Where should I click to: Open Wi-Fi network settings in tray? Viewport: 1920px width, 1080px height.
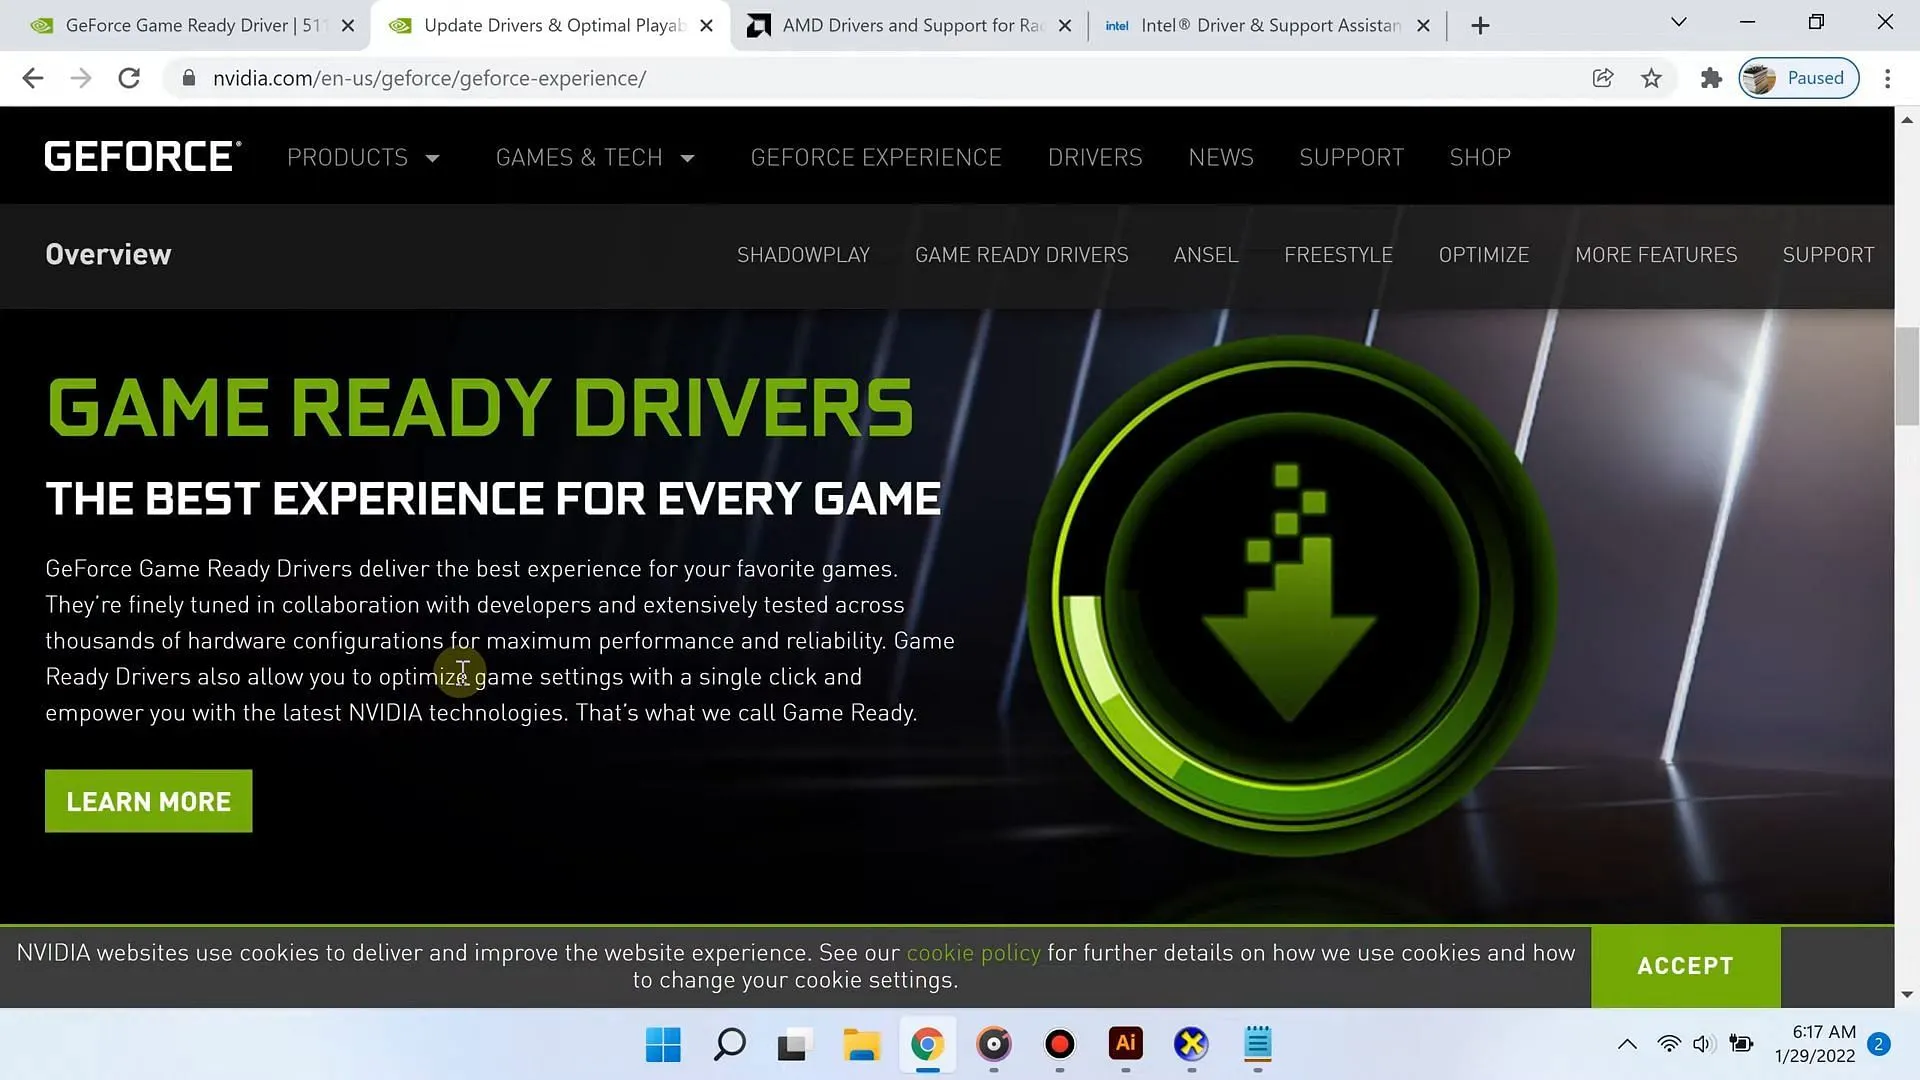coord(1668,1045)
